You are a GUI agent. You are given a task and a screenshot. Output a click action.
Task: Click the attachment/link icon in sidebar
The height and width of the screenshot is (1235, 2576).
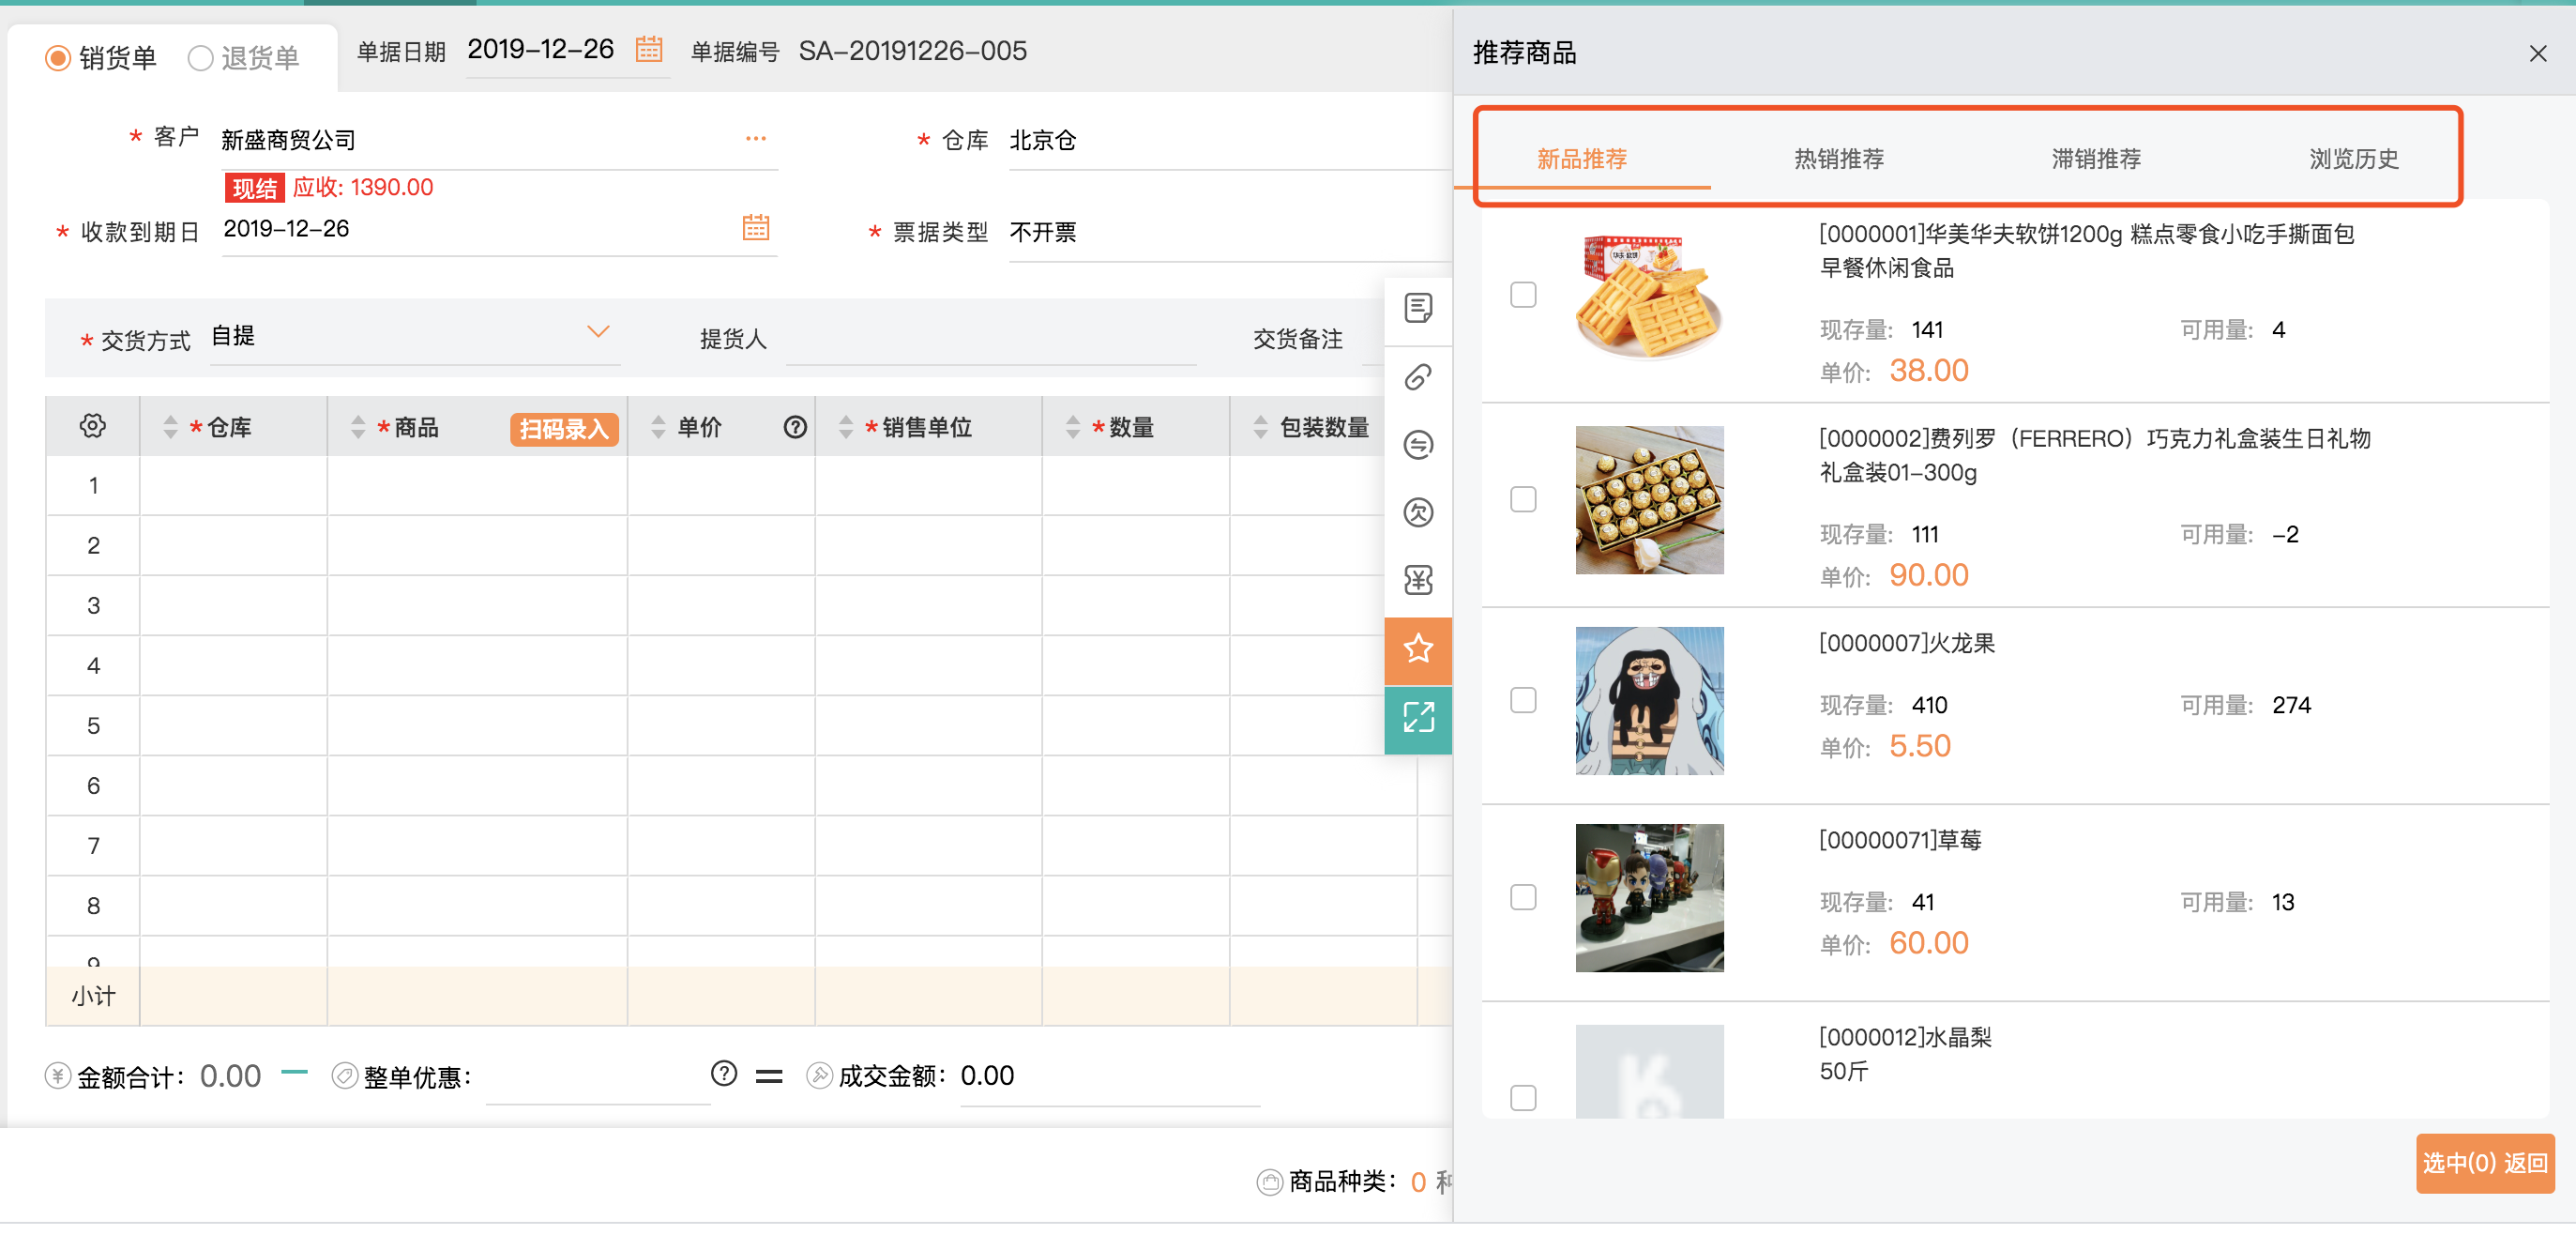[x=1417, y=376]
